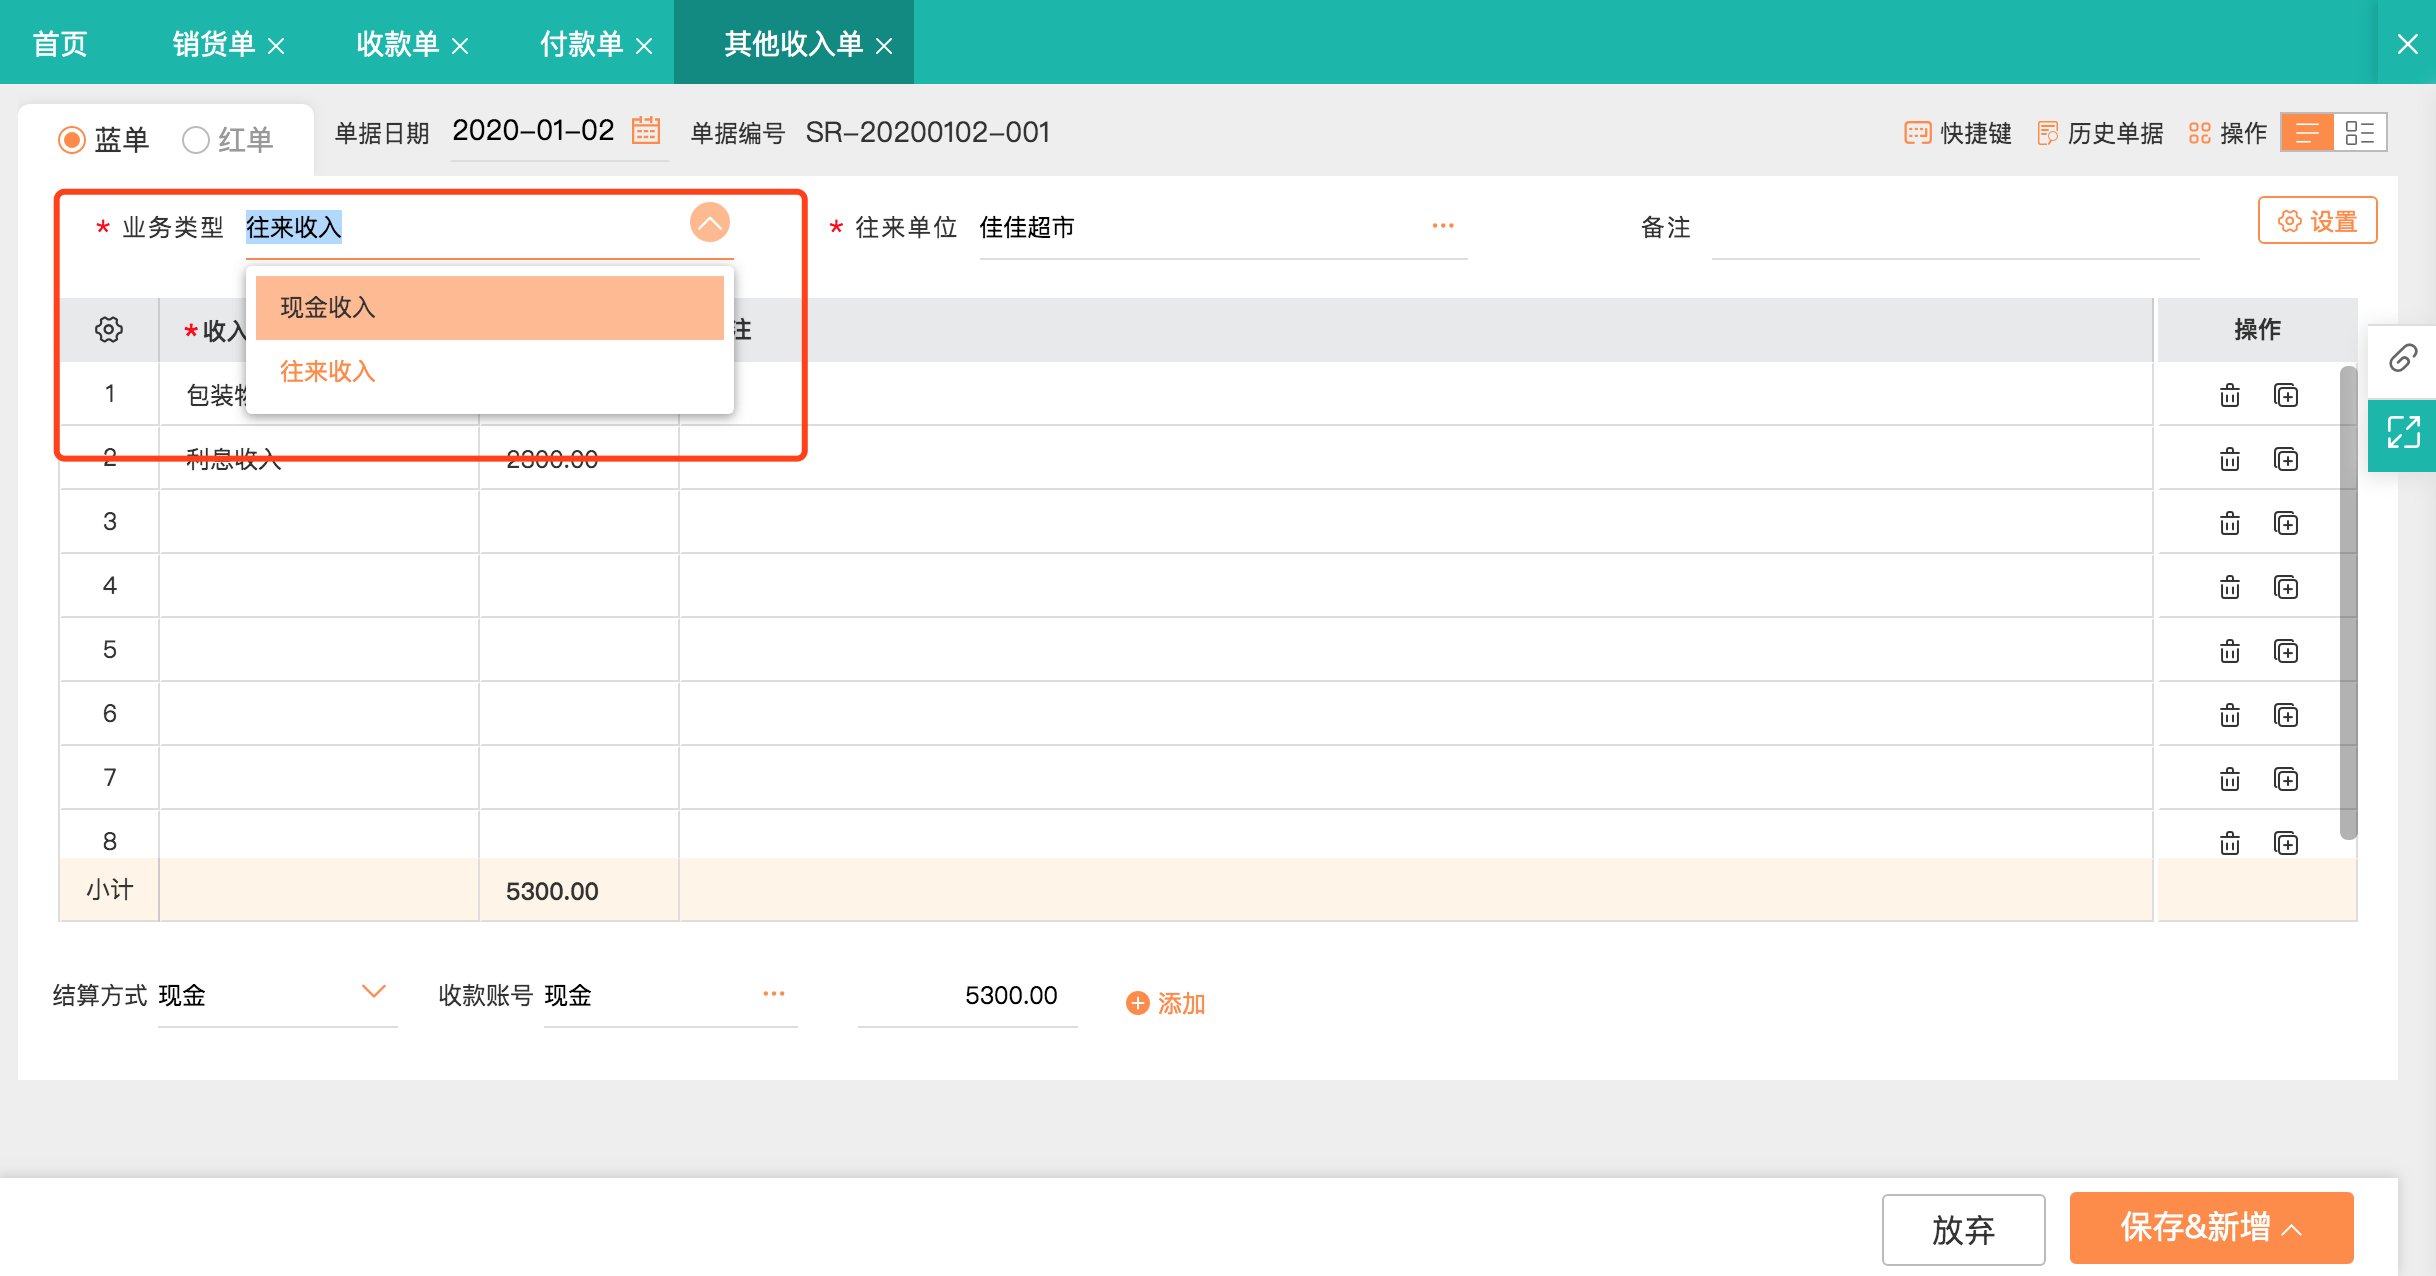Select the 红单 red order radio button
Image resolution: width=2436 pixels, height=1276 pixels.
point(193,137)
